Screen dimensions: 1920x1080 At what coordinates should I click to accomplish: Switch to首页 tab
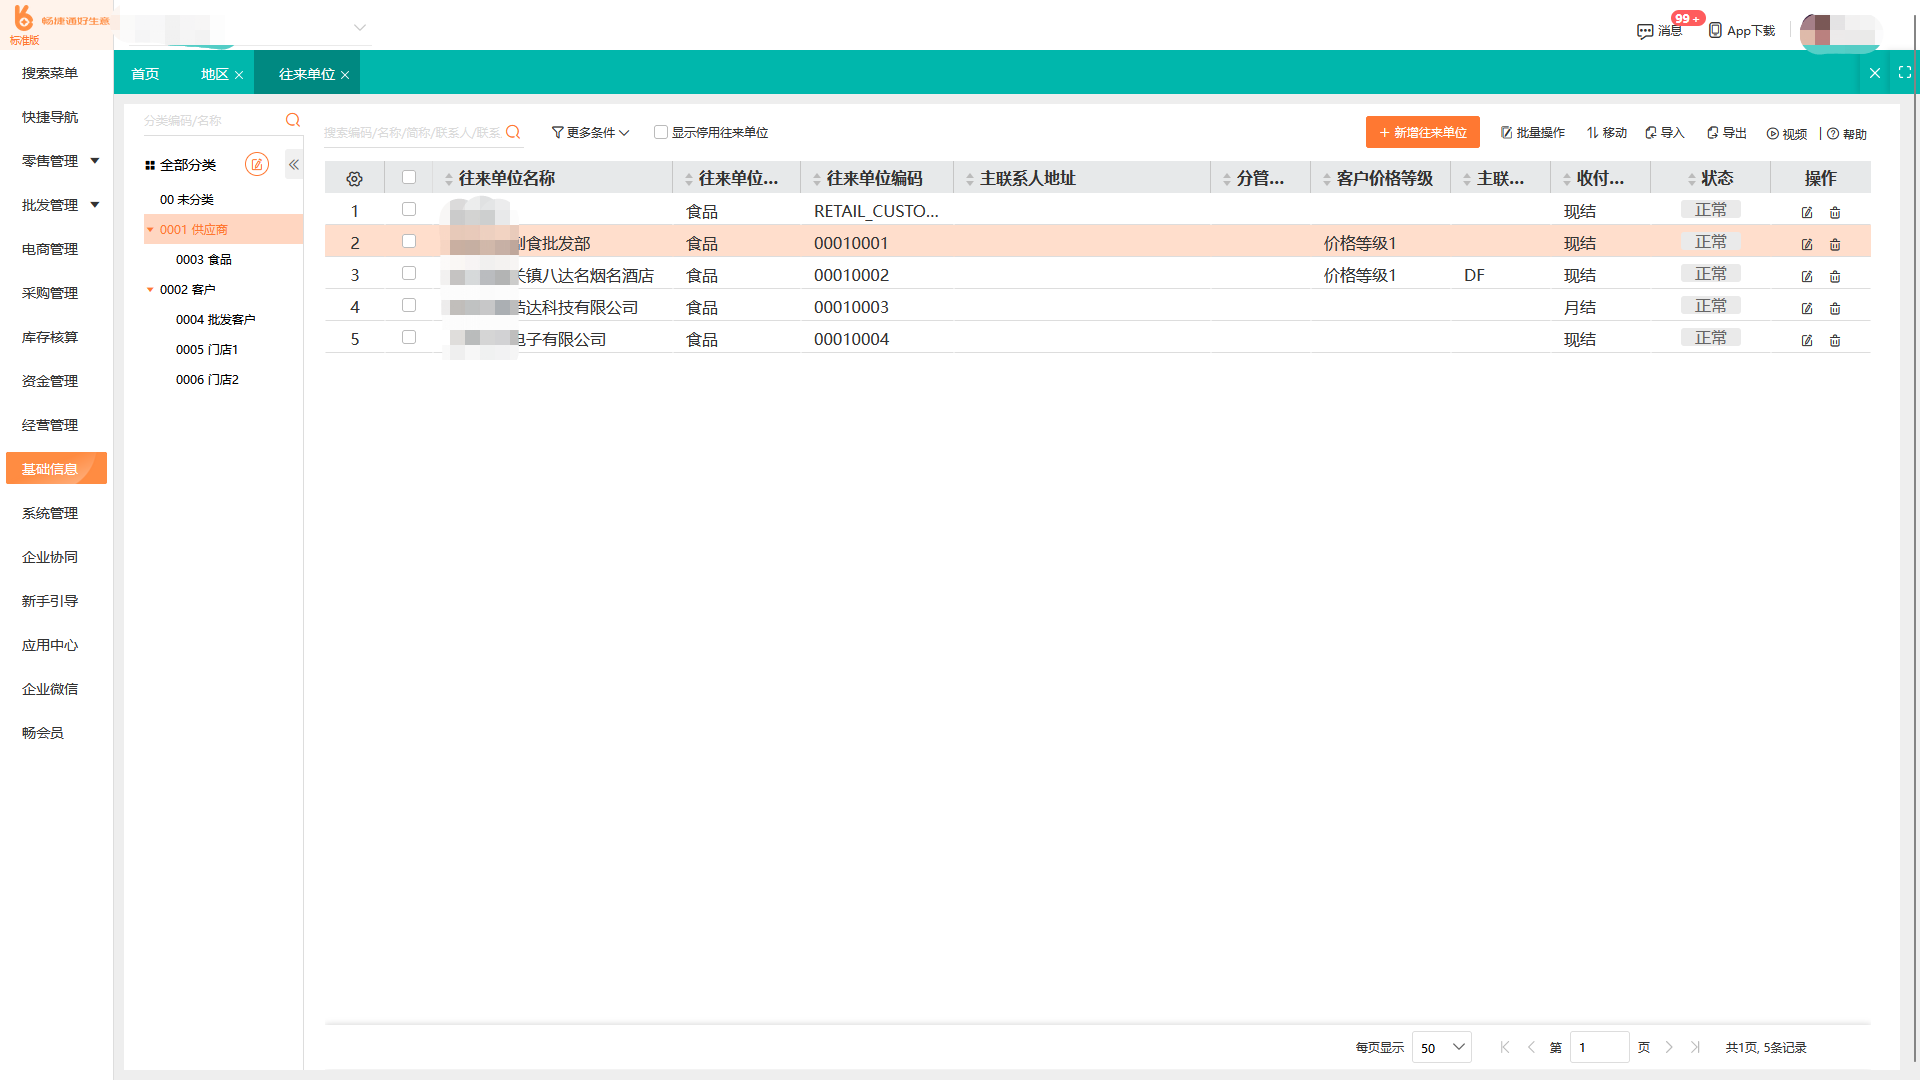coord(145,73)
